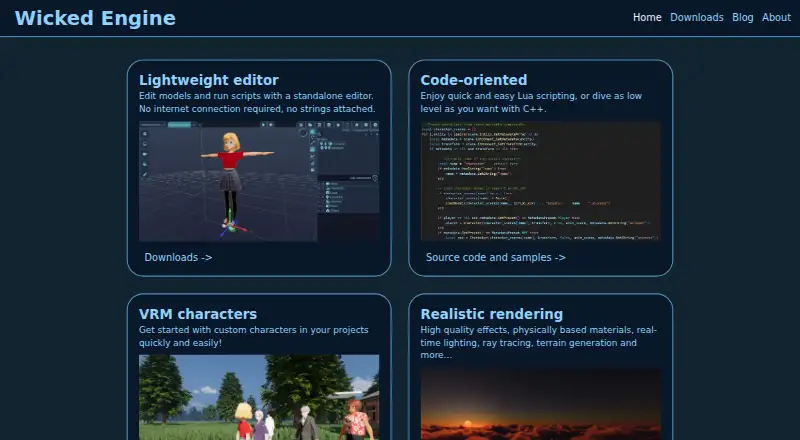Click the editor screenshot thumbnail with T-pose character

[x=259, y=181]
